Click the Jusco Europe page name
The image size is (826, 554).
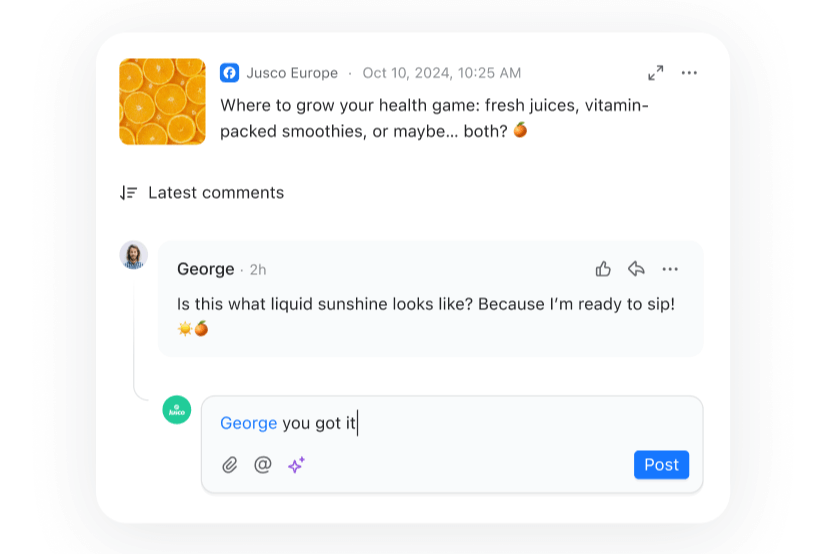292,73
